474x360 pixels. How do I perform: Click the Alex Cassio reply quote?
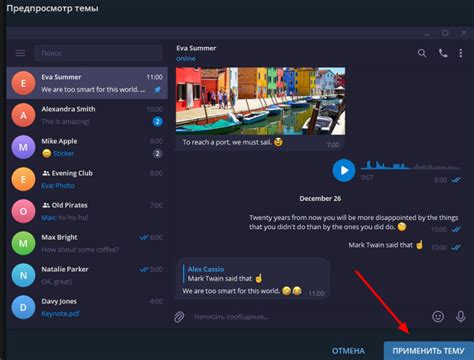click(x=223, y=274)
